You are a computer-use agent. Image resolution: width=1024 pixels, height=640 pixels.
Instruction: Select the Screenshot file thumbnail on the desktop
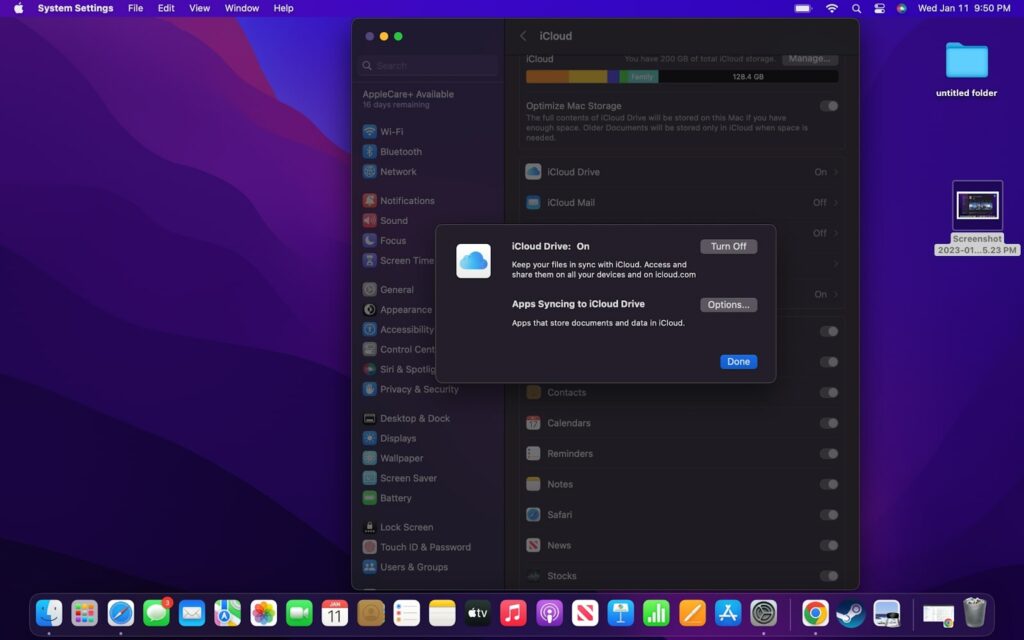(977, 206)
